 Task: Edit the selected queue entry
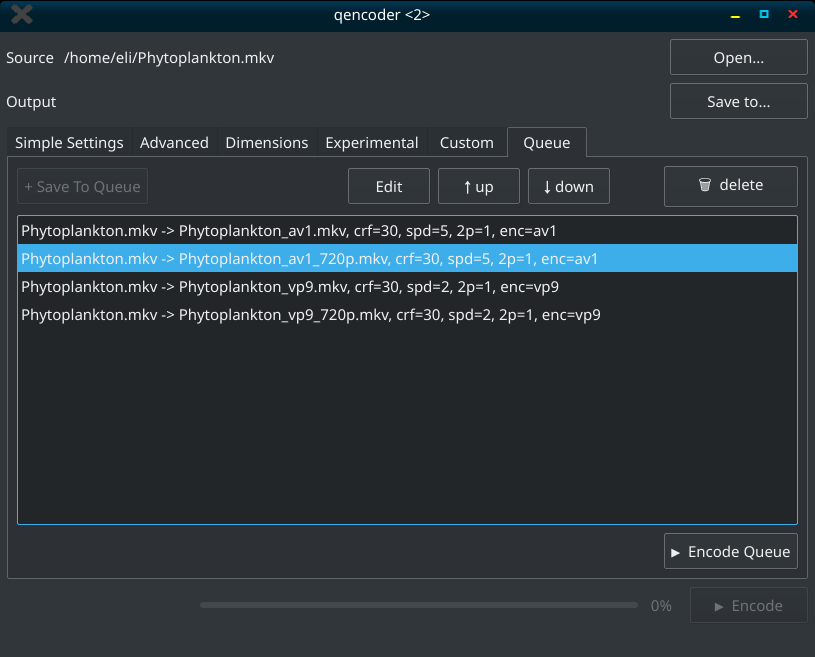click(x=389, y=186)
